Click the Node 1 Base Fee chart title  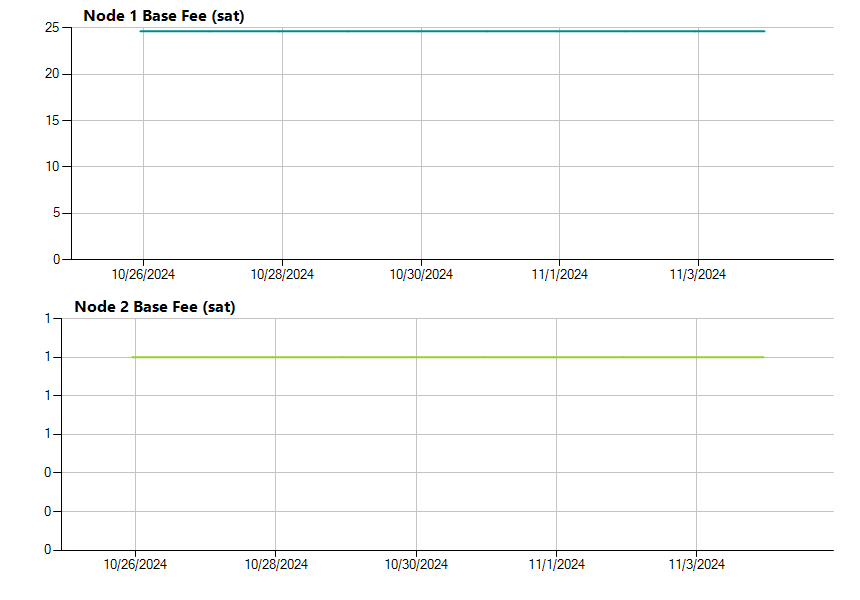pos(163,16)
